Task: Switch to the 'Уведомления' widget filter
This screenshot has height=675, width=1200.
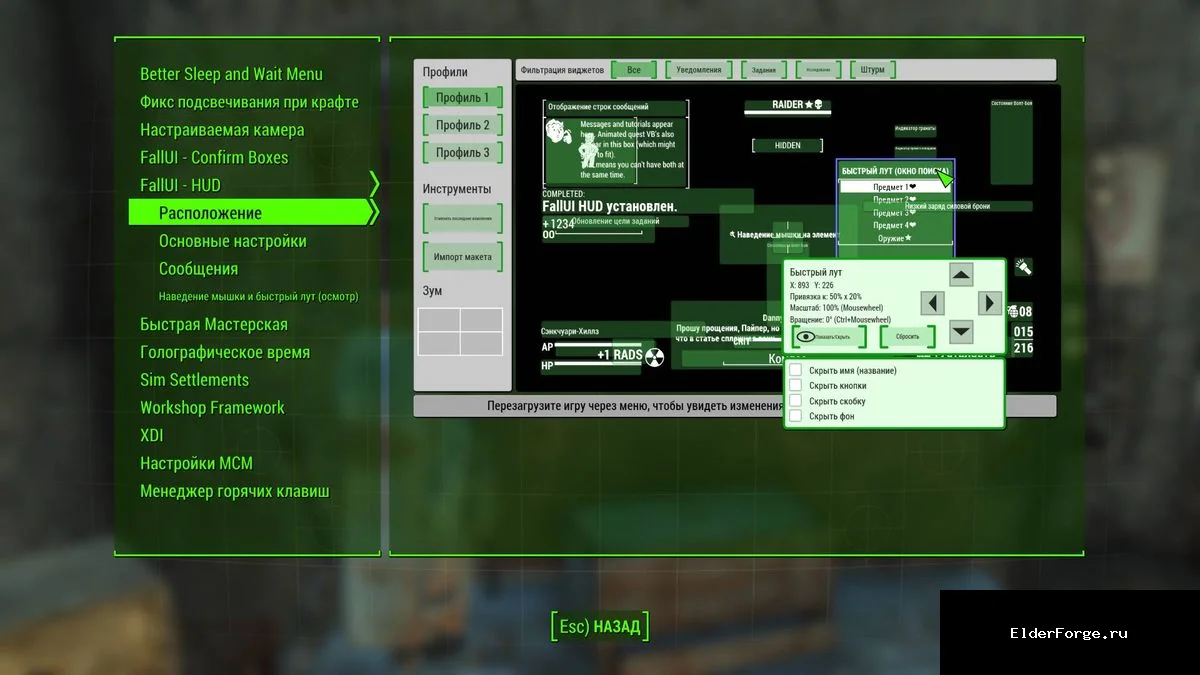Action: [697, 70]
